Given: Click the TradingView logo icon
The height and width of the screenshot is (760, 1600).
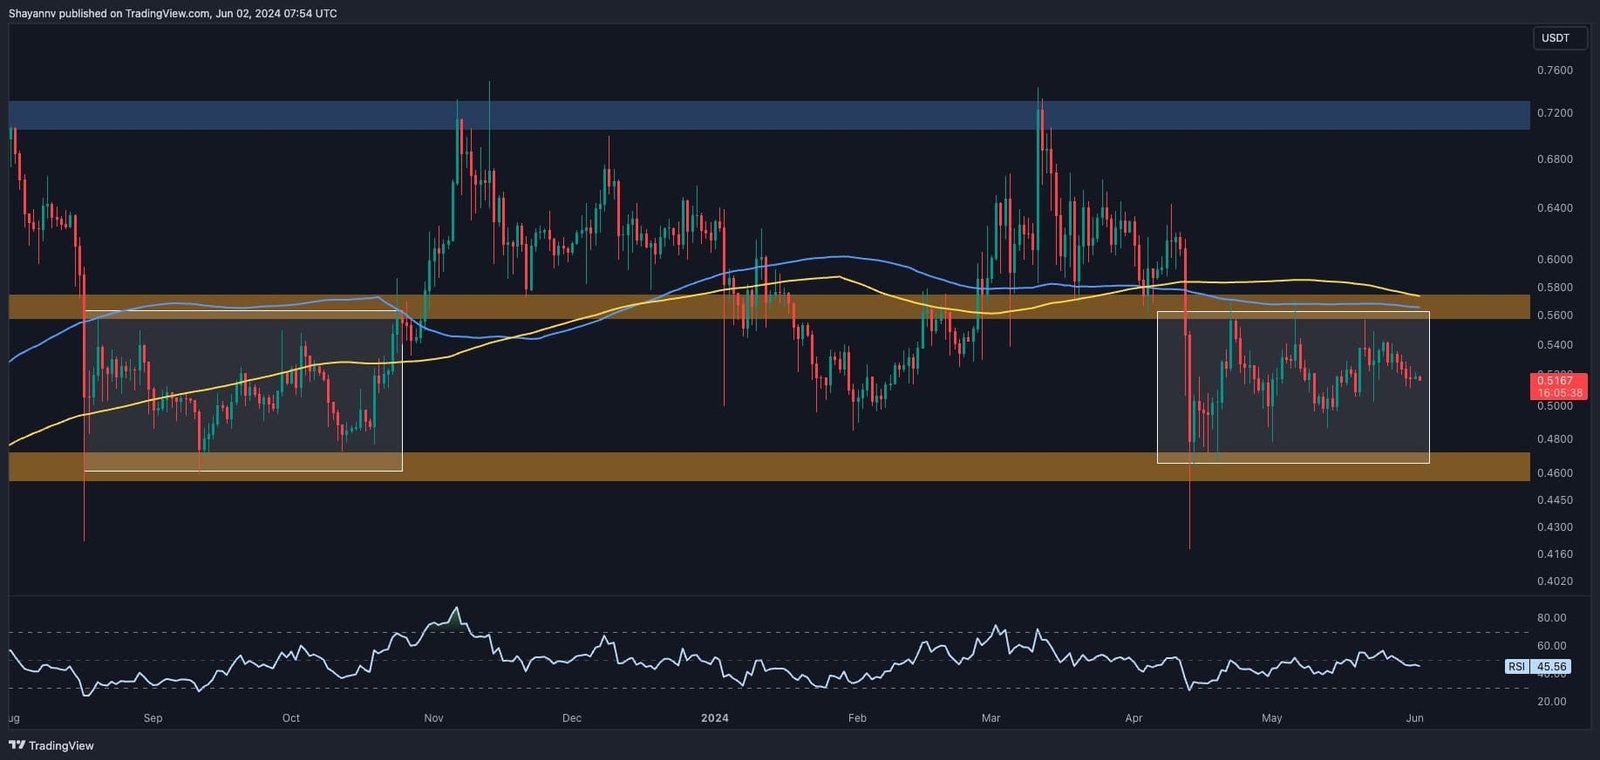Looking at the screenshot, I should click(x=16, y=745).
